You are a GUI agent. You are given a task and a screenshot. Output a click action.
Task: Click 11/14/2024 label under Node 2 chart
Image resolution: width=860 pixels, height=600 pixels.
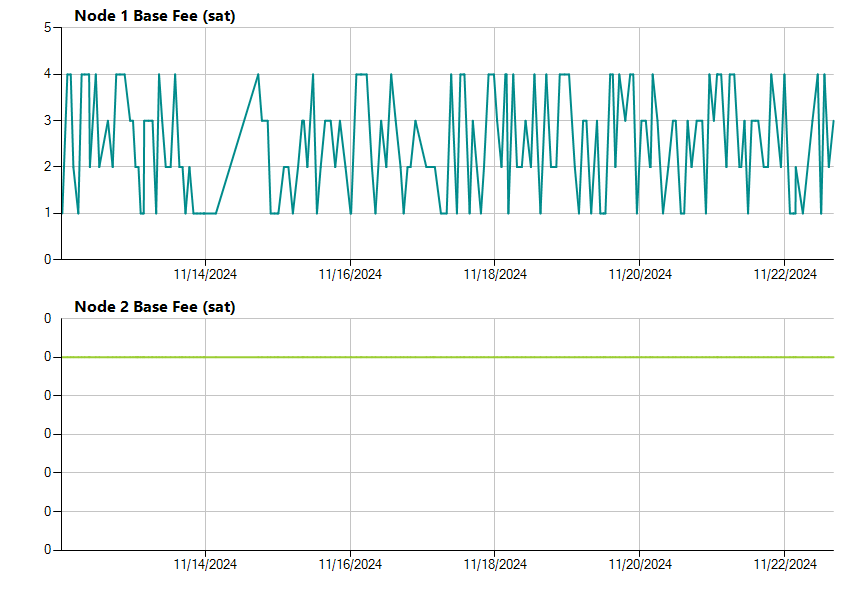(205, 565)
